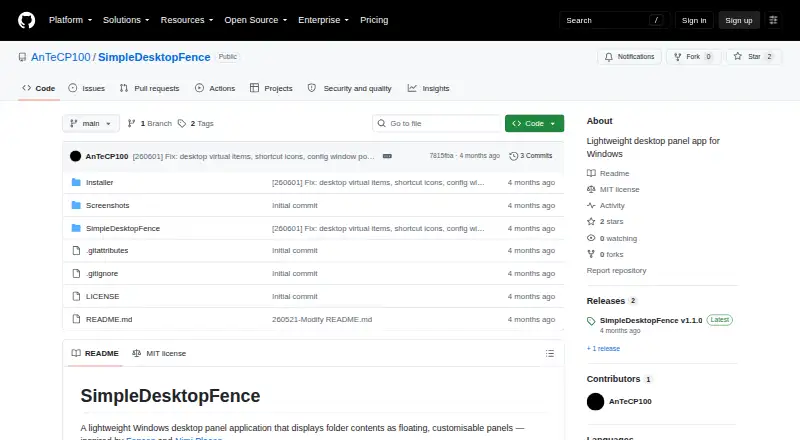
Task: Switch to the Projects tab
Action: (x=271, y=88)
